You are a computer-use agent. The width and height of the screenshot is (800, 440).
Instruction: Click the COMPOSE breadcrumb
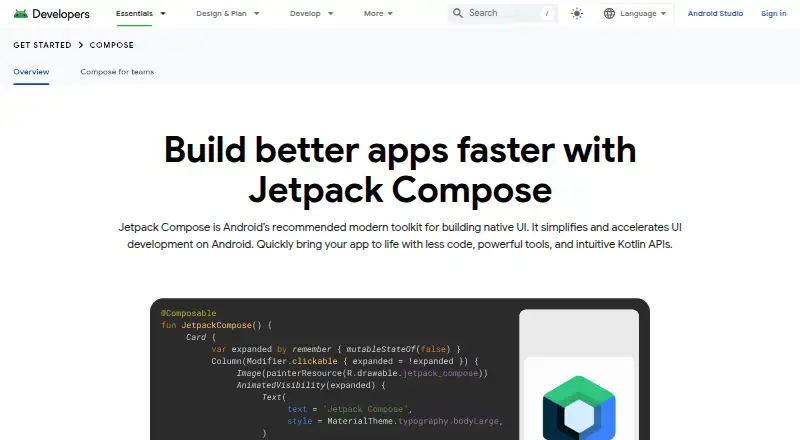pos(112,45)
